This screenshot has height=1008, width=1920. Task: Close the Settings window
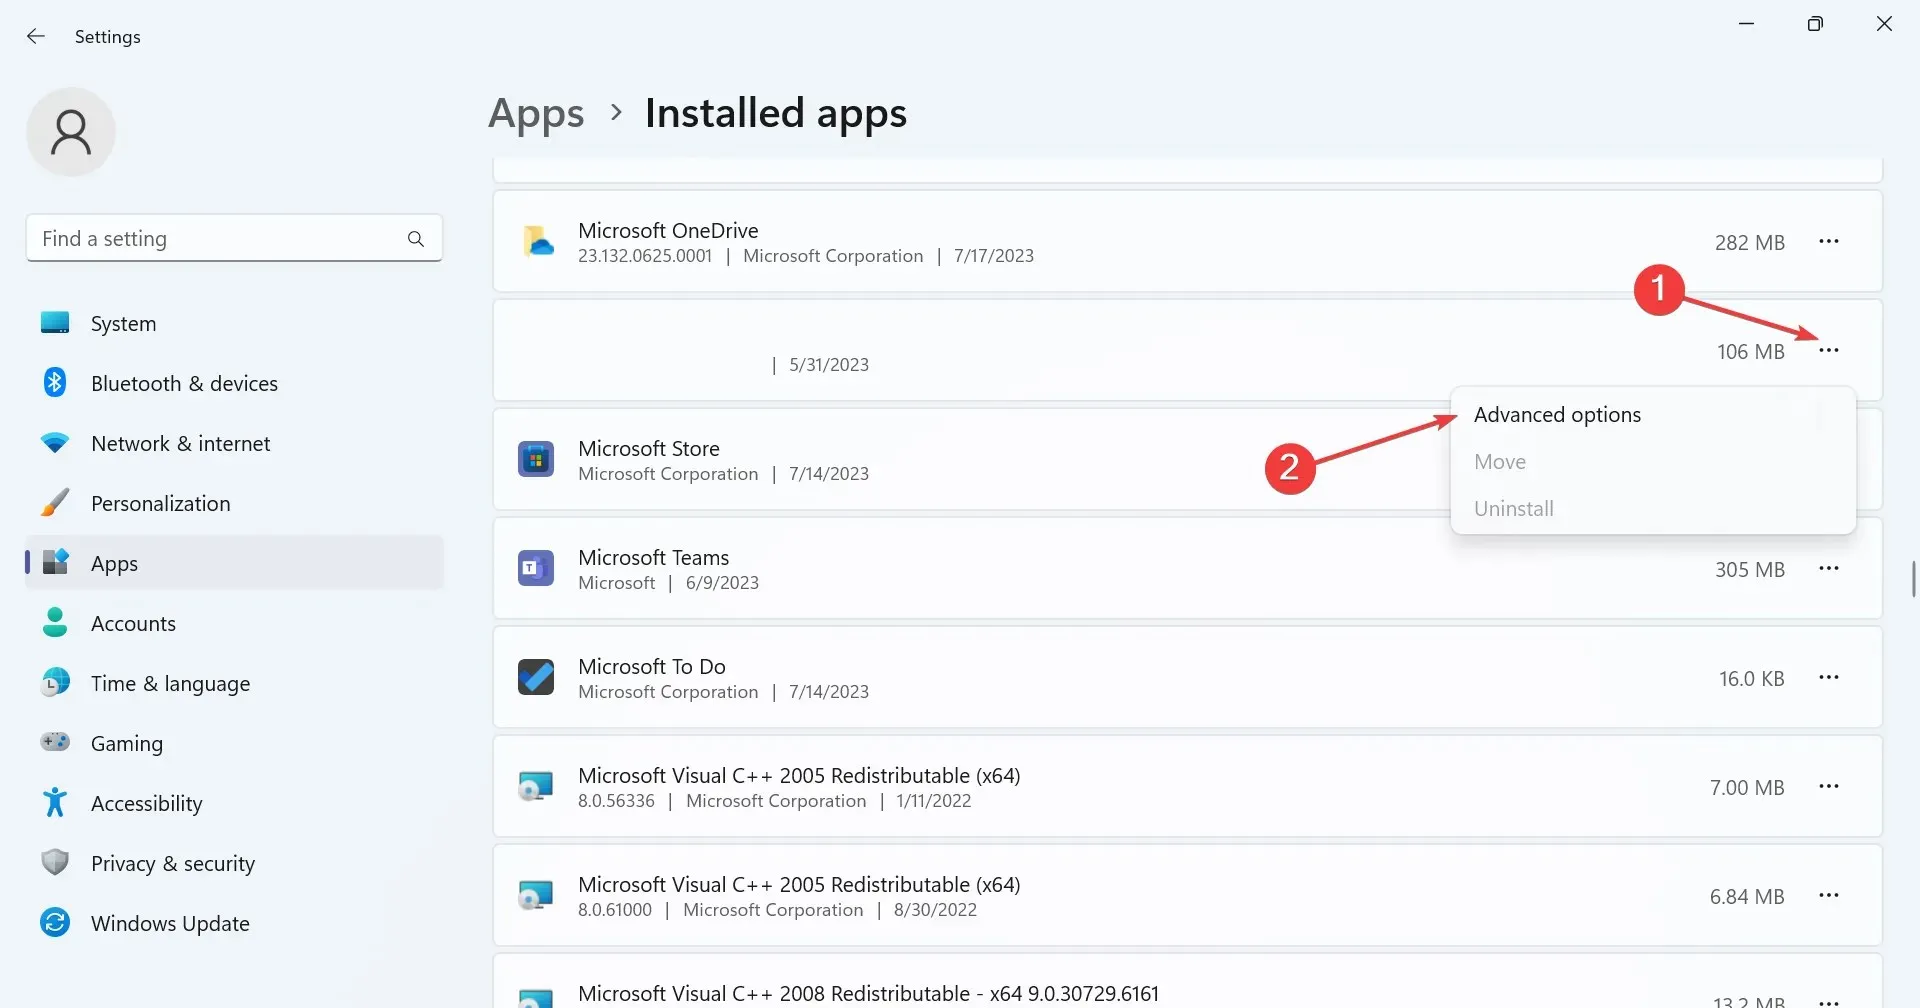[1884, 23]
